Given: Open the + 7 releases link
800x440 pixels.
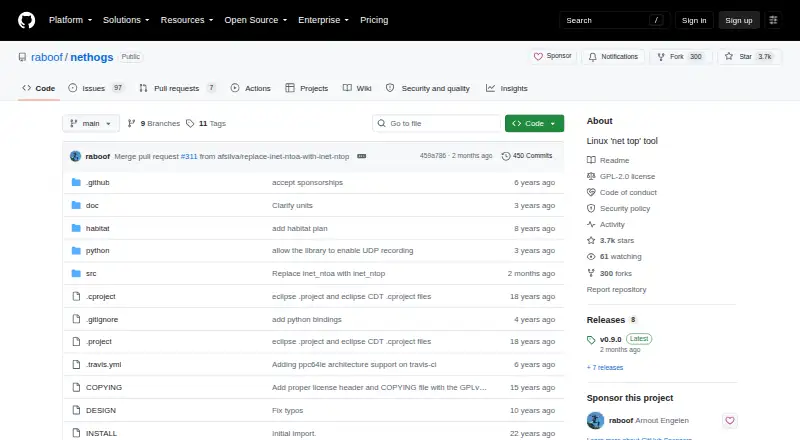Looking at the screenshot, I should coord(605,368).
